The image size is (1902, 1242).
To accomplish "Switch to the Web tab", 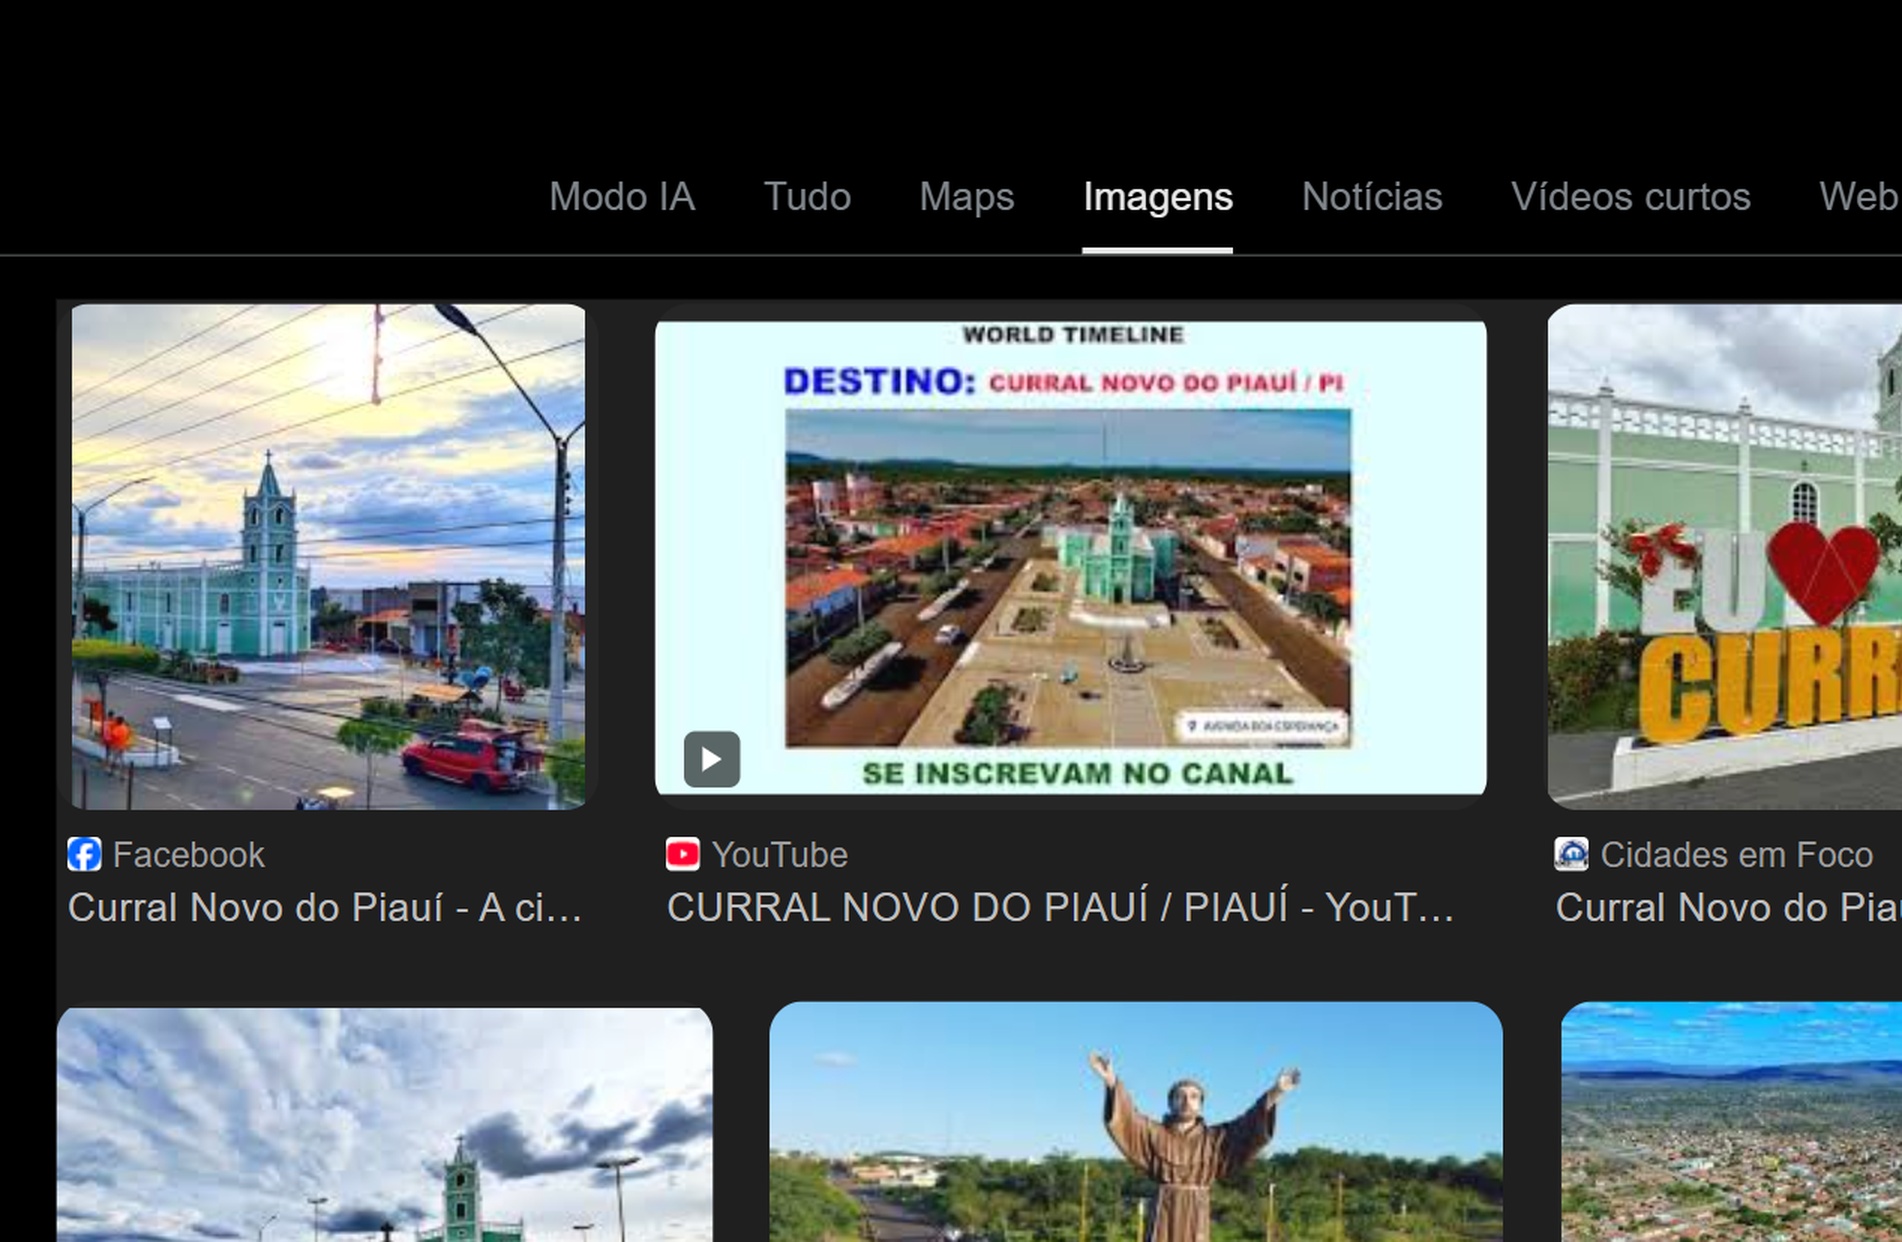I will (1857, 197).
